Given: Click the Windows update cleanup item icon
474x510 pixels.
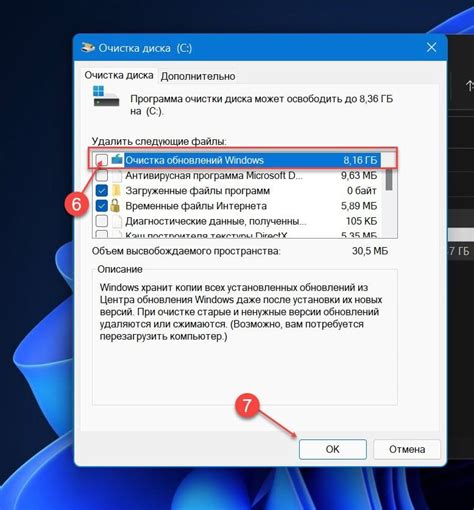Looking at the screenshot, I should click(117, 159).
